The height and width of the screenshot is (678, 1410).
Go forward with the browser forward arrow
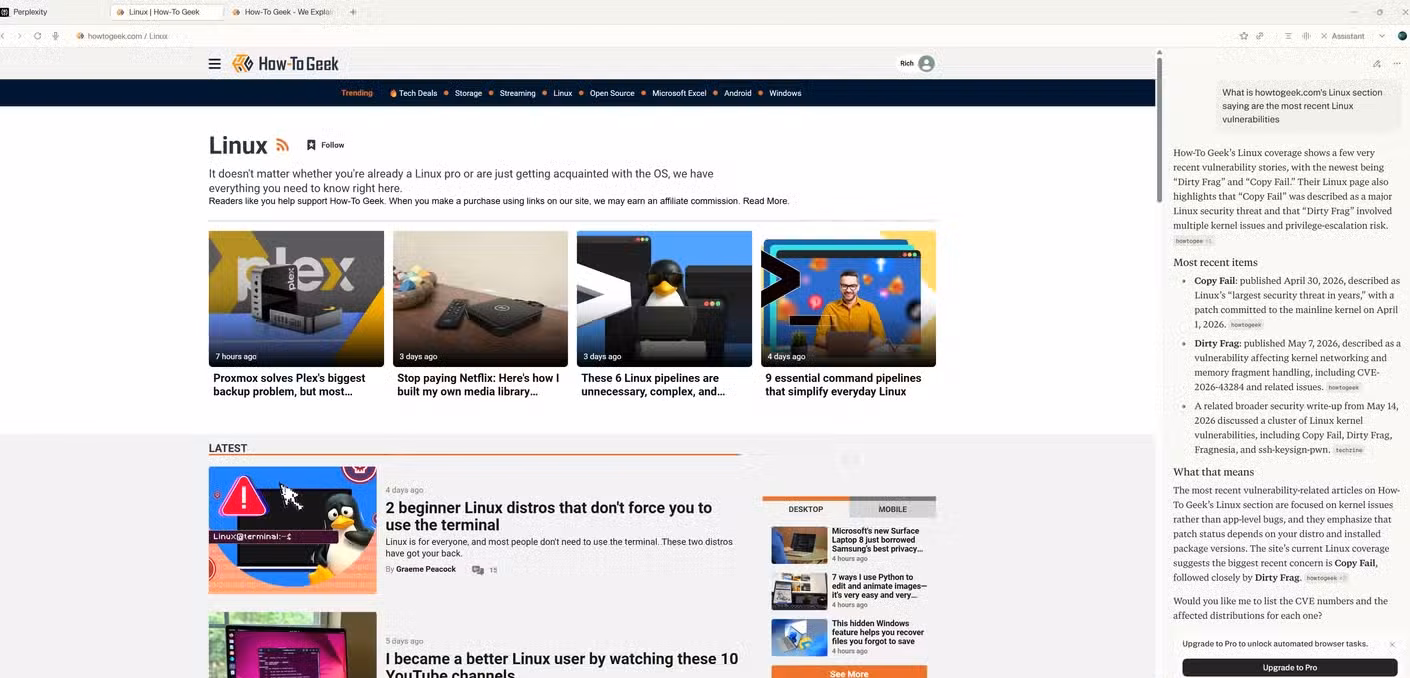pos(19,36)
